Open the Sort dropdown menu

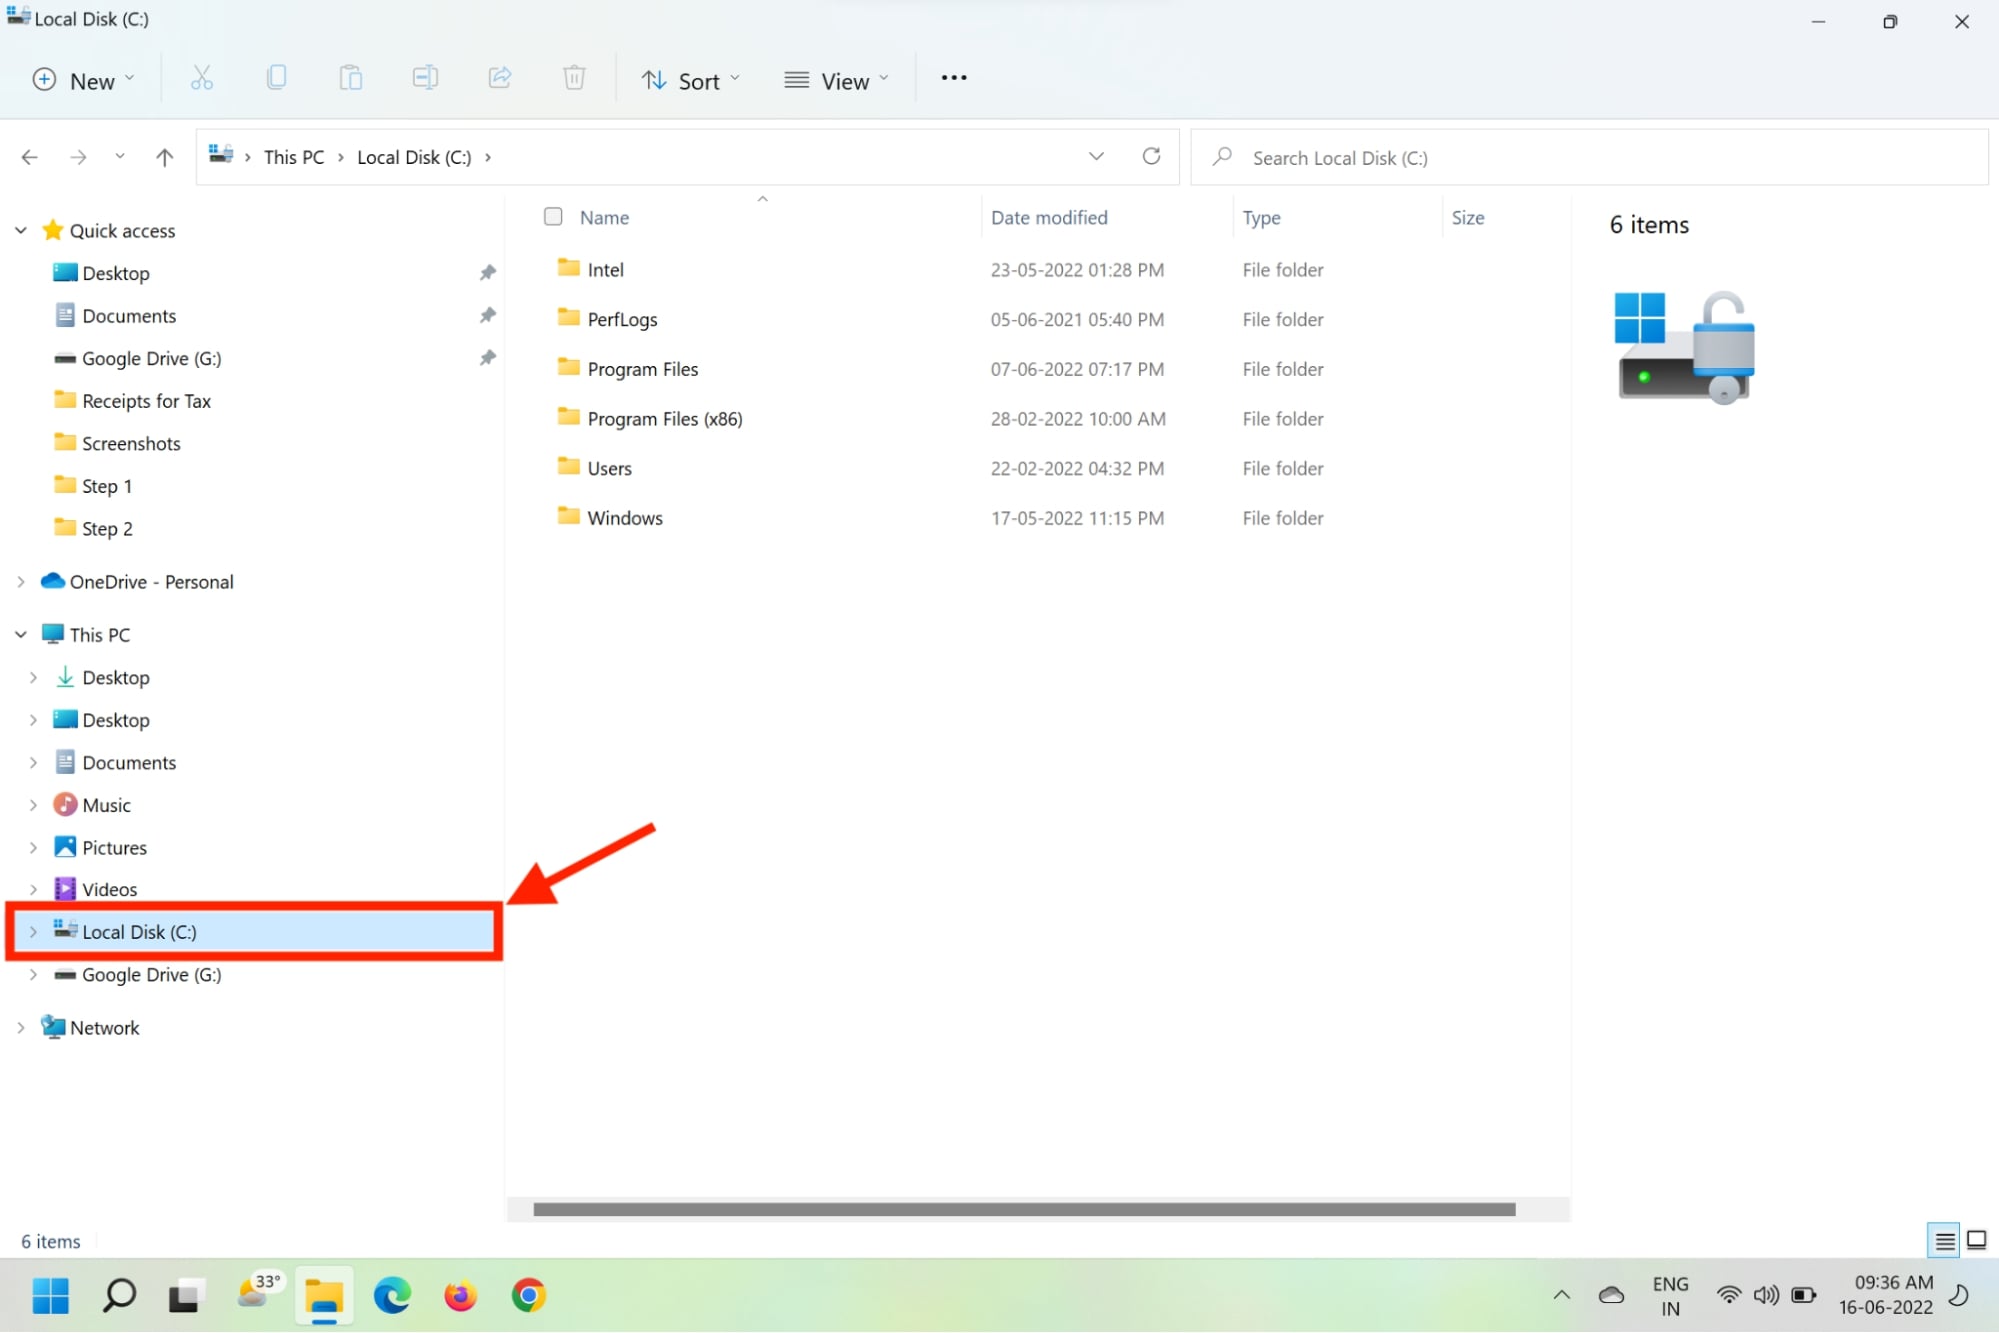tap(690, 80)
